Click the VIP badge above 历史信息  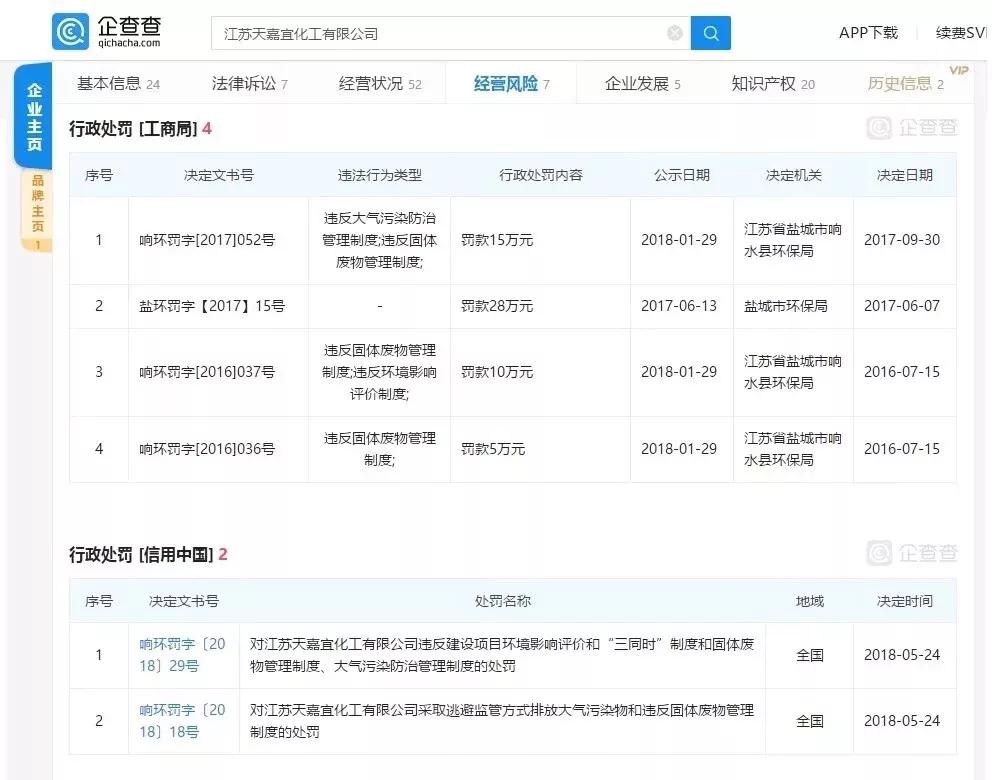[957, 68]
